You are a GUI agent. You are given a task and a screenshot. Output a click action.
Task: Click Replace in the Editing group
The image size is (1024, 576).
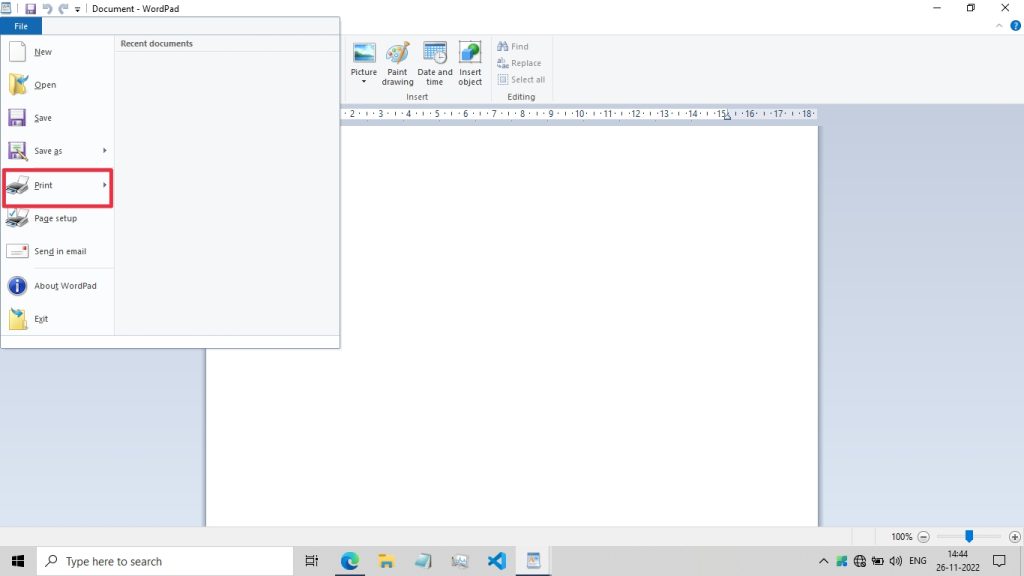[x=519, y=63]
